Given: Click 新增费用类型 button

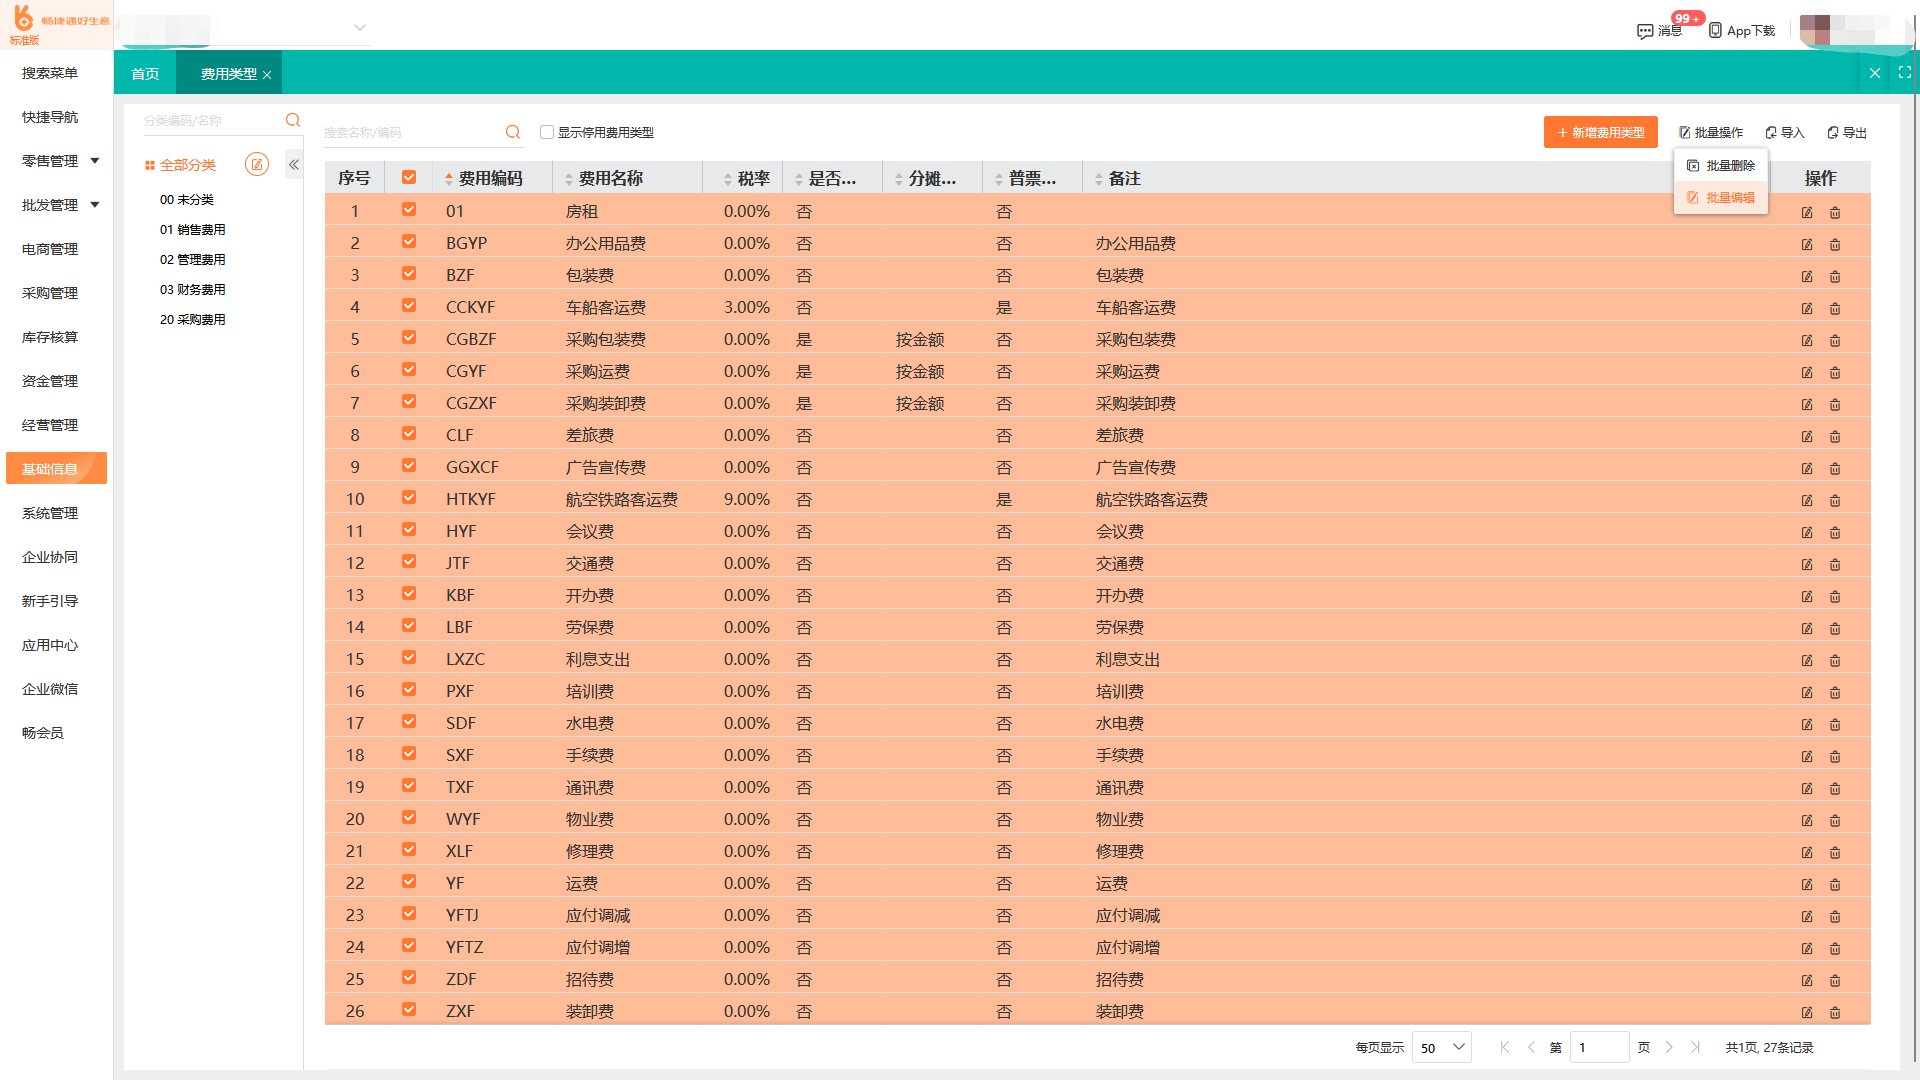Looking at the screenshot, I should [1598, 131].
